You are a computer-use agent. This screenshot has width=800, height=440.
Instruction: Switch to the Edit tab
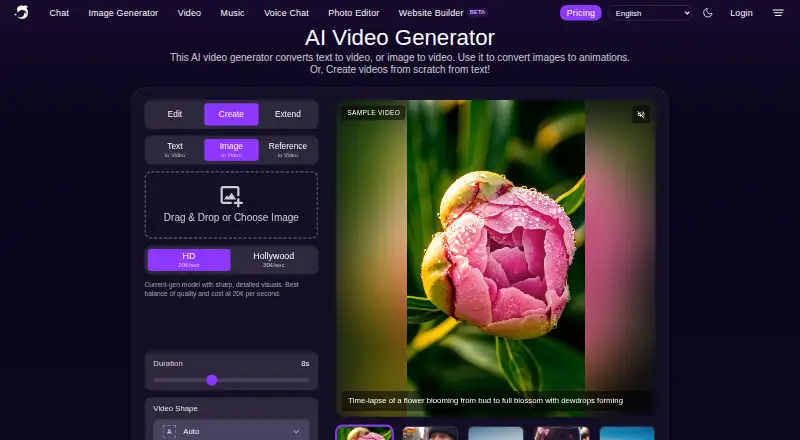click(x=174, y=114)
